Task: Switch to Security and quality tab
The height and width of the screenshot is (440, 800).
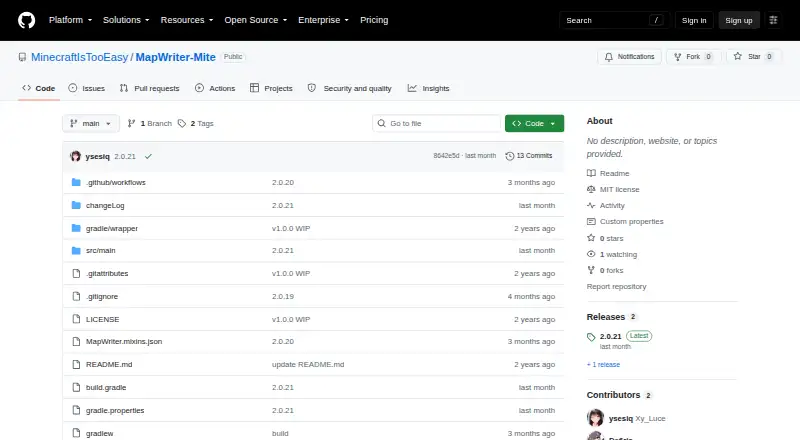Action: click(x=349, y=88)
